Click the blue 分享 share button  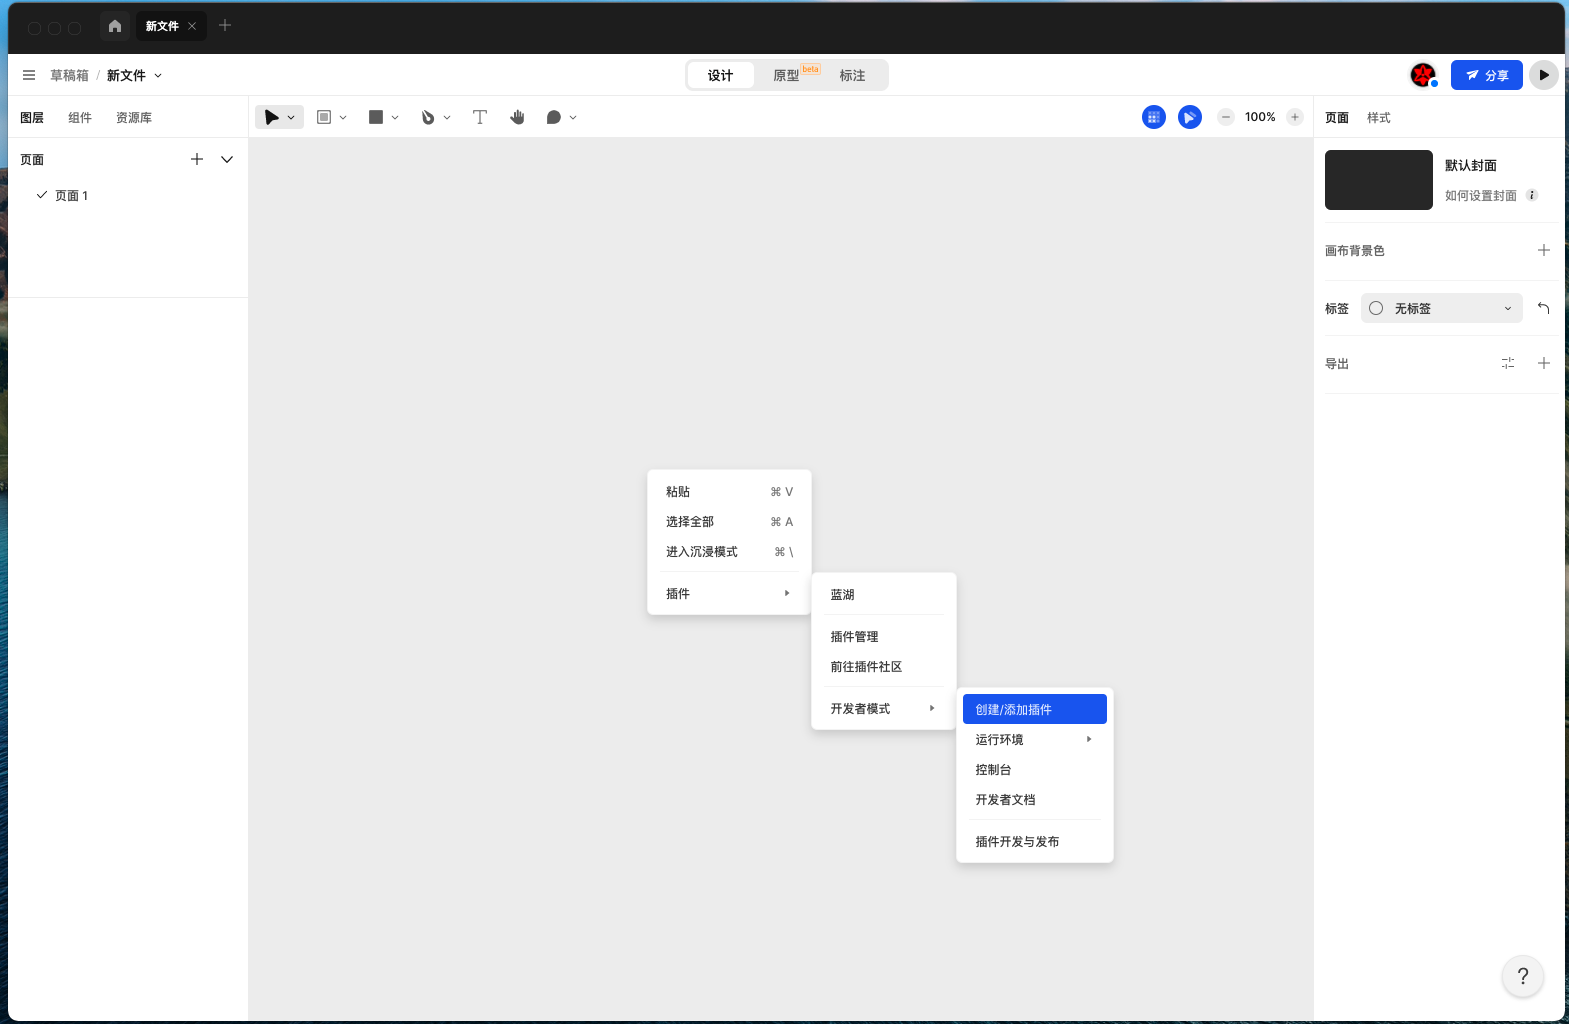[x=1486, y=75]
